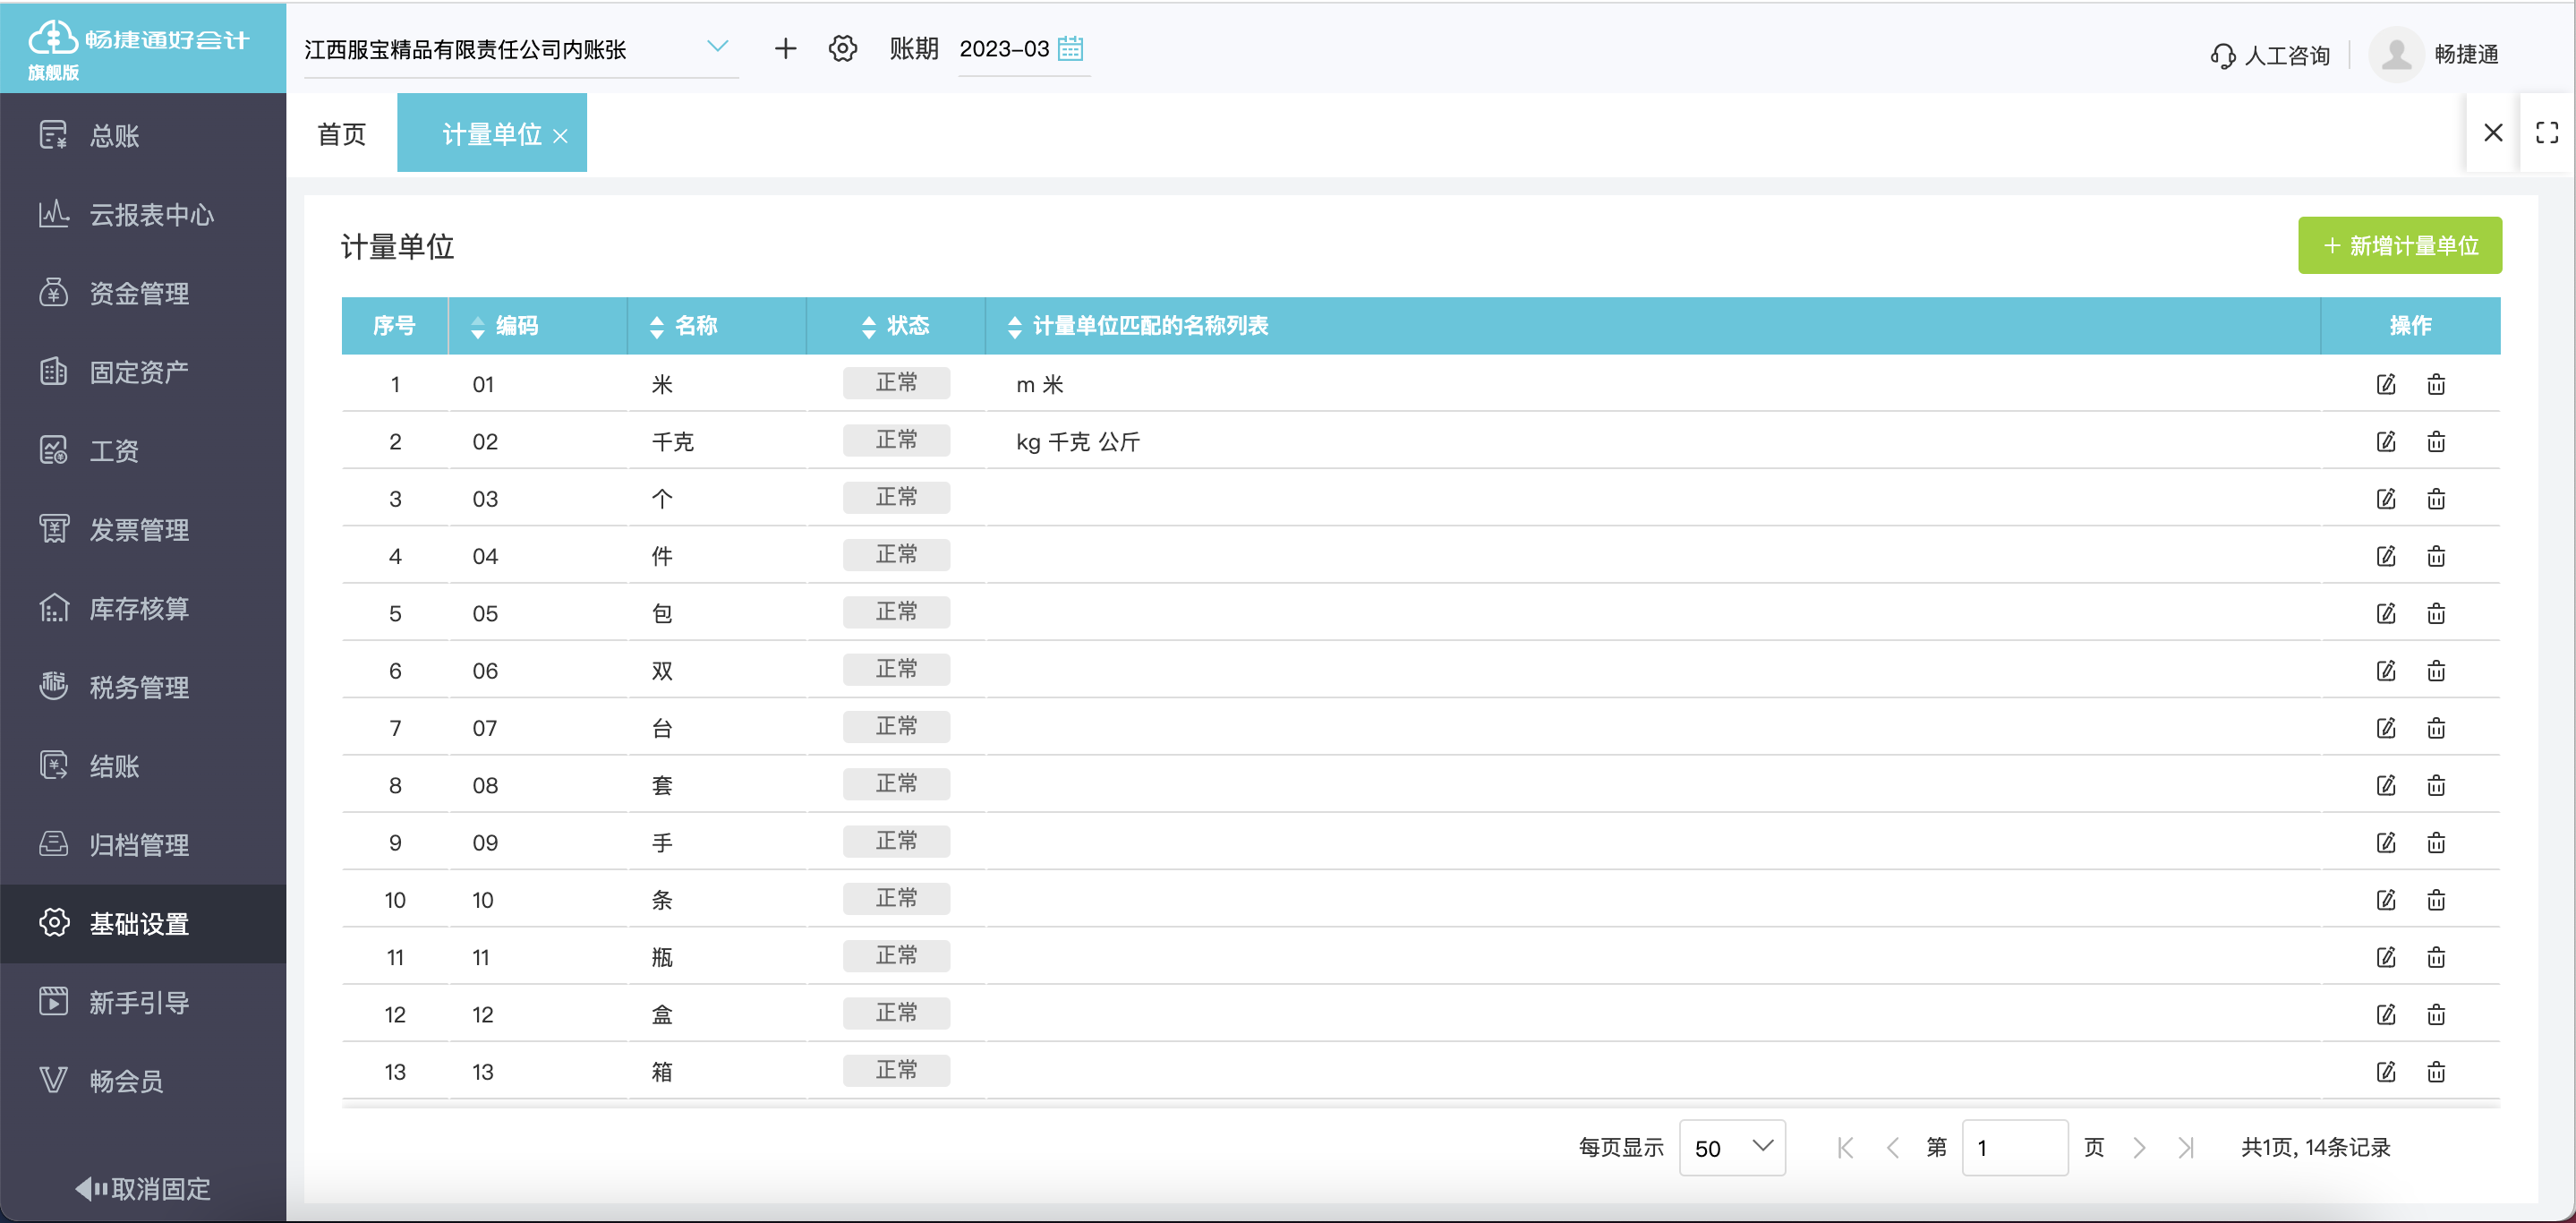Screen dimensions: 2576x1223
Task: Click 正常 status toggle for 双 unit
Action: pos(899,669)
